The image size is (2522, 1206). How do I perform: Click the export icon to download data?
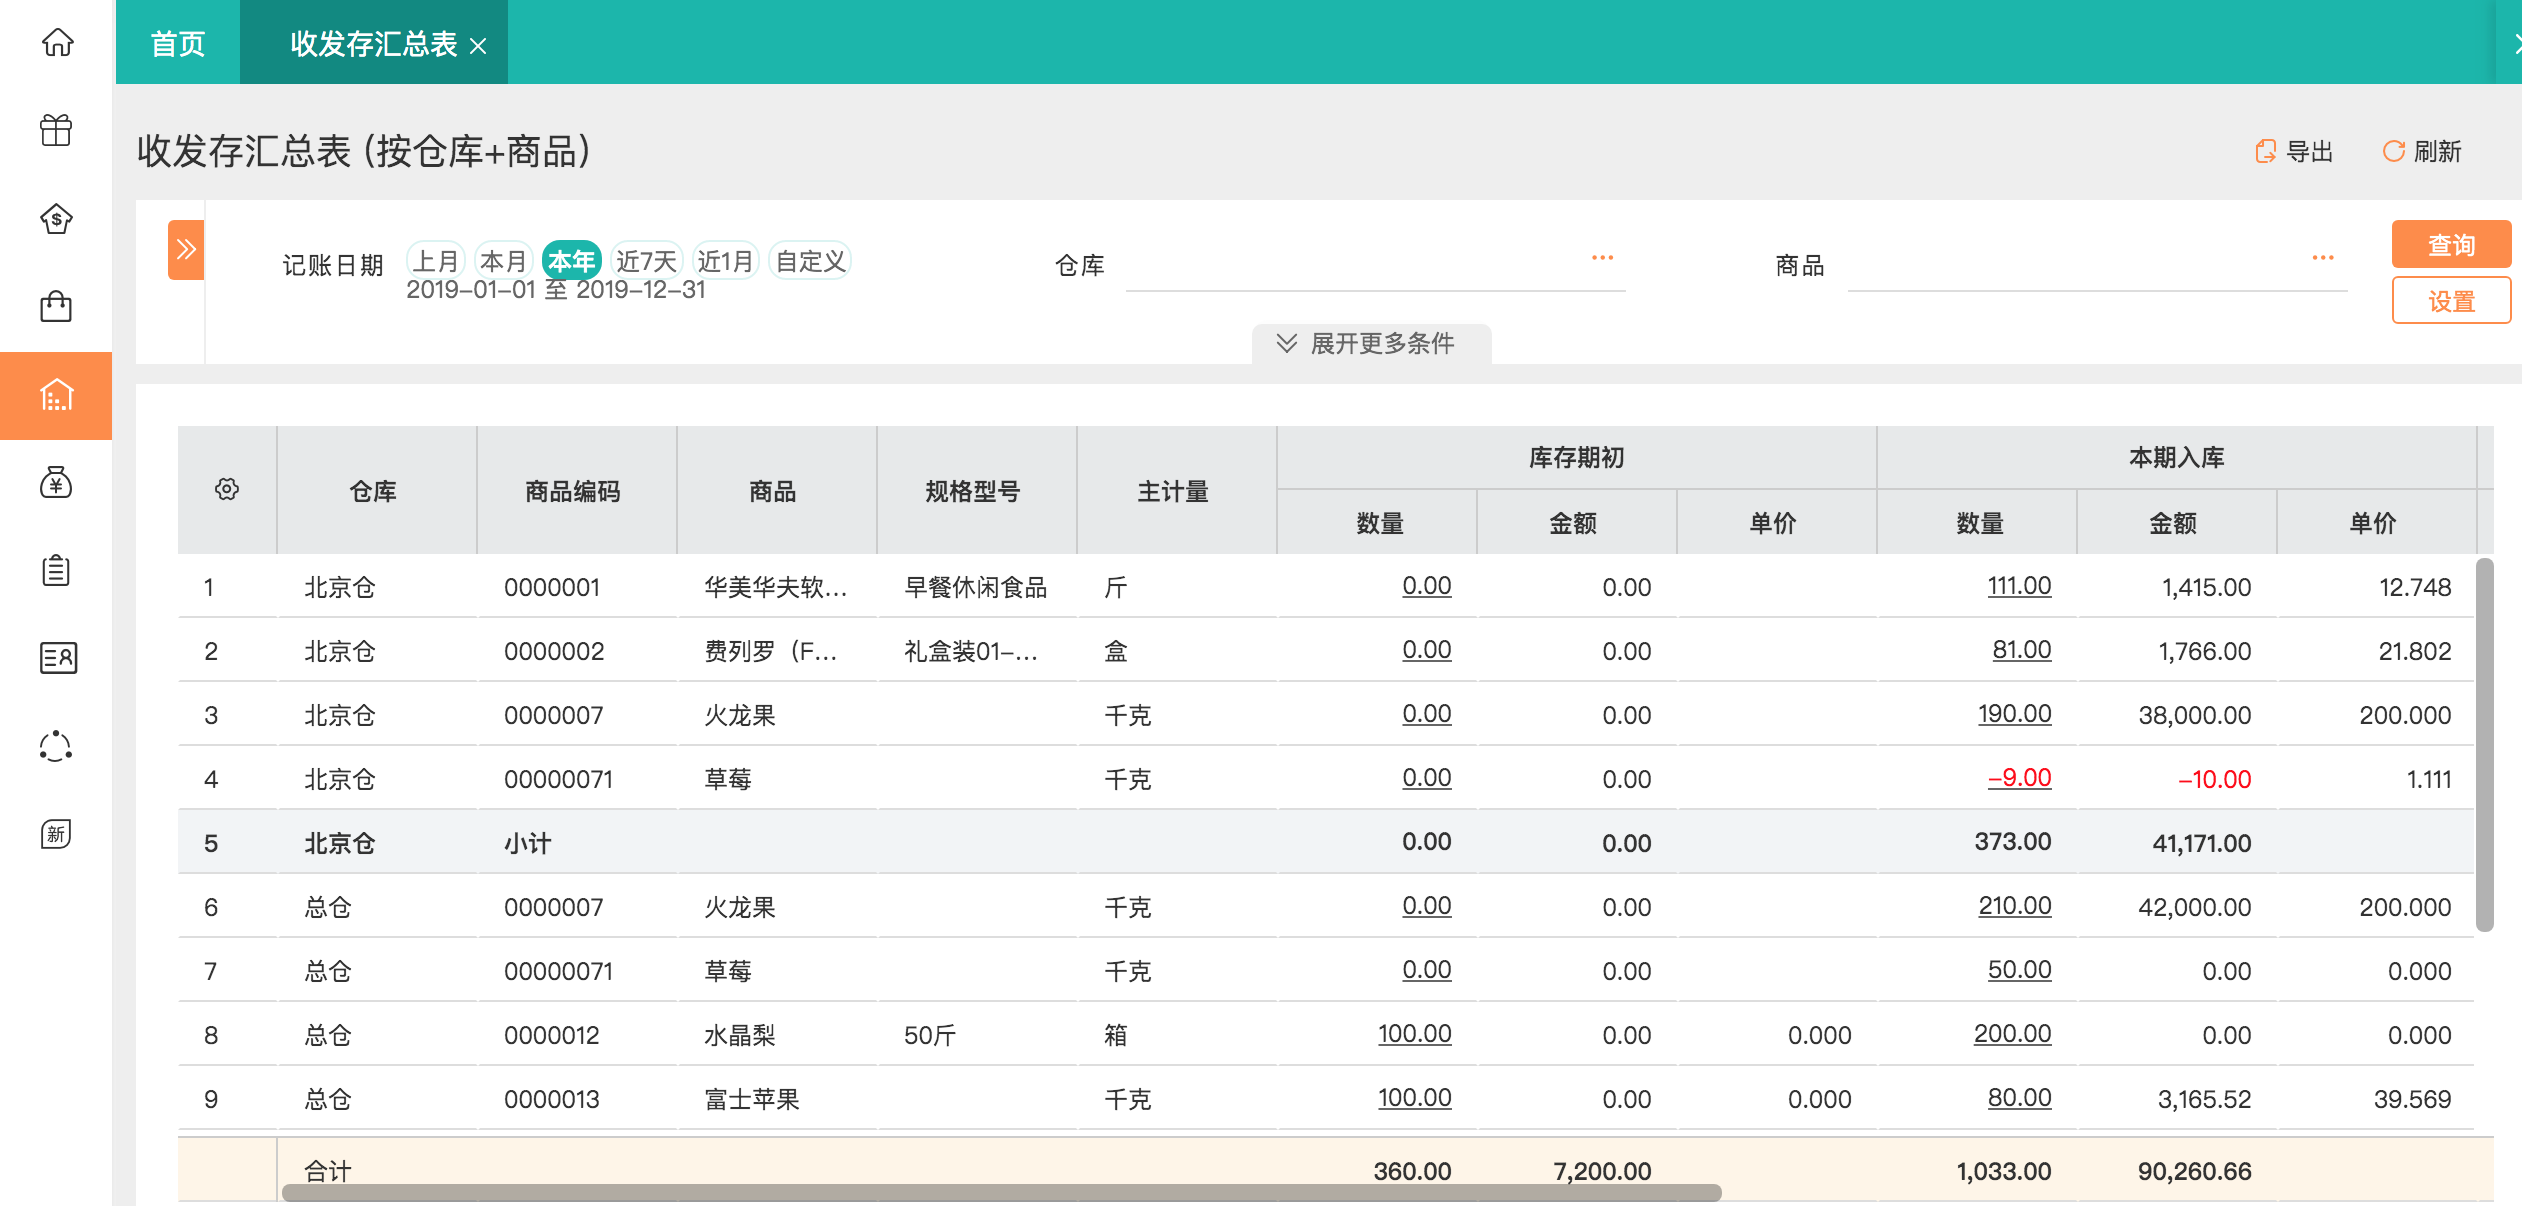(2261, 153)
